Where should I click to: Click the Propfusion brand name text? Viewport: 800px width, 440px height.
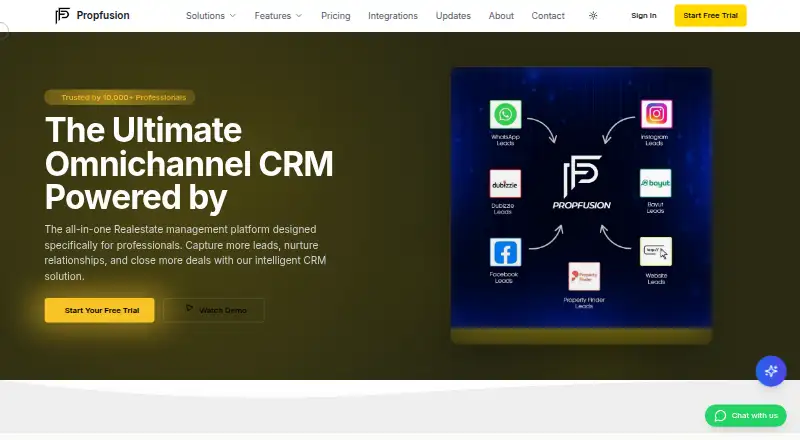(x=103, y=15)
